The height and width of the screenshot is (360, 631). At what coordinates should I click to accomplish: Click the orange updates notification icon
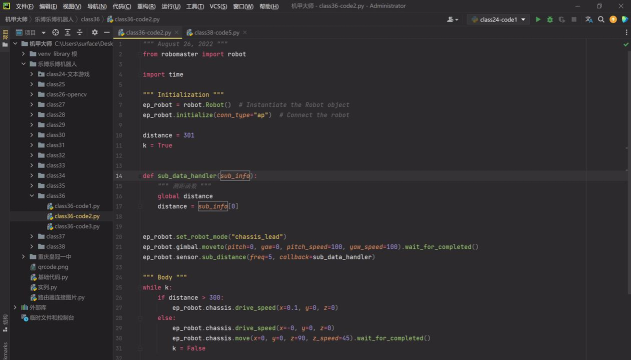[613, 19]
